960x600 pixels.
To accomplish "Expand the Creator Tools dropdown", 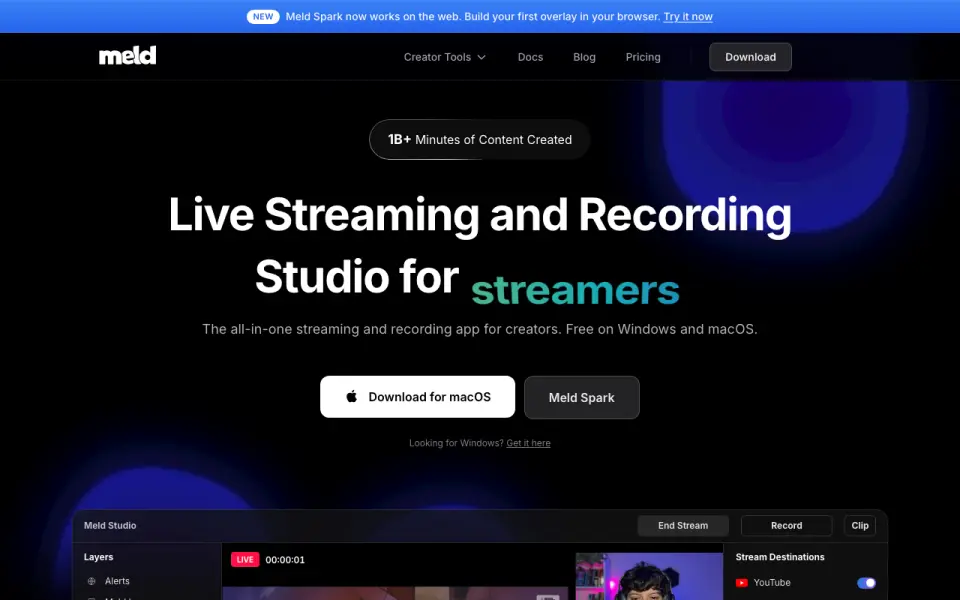I will (x=444, y=57).
